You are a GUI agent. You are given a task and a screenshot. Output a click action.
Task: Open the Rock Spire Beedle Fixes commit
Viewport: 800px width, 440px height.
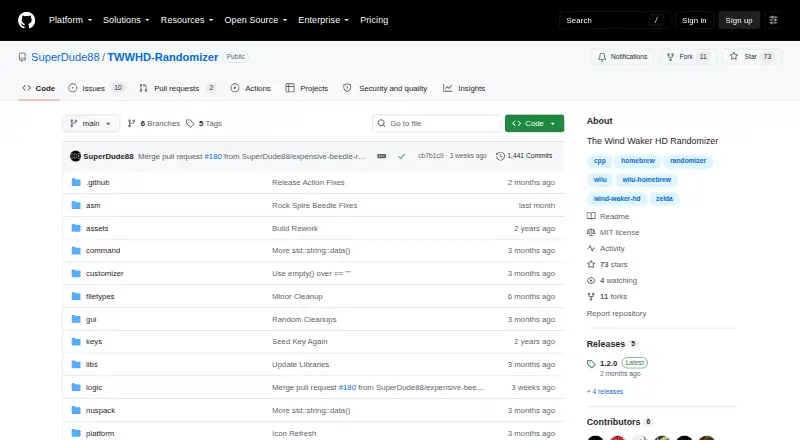coord(315,205)
